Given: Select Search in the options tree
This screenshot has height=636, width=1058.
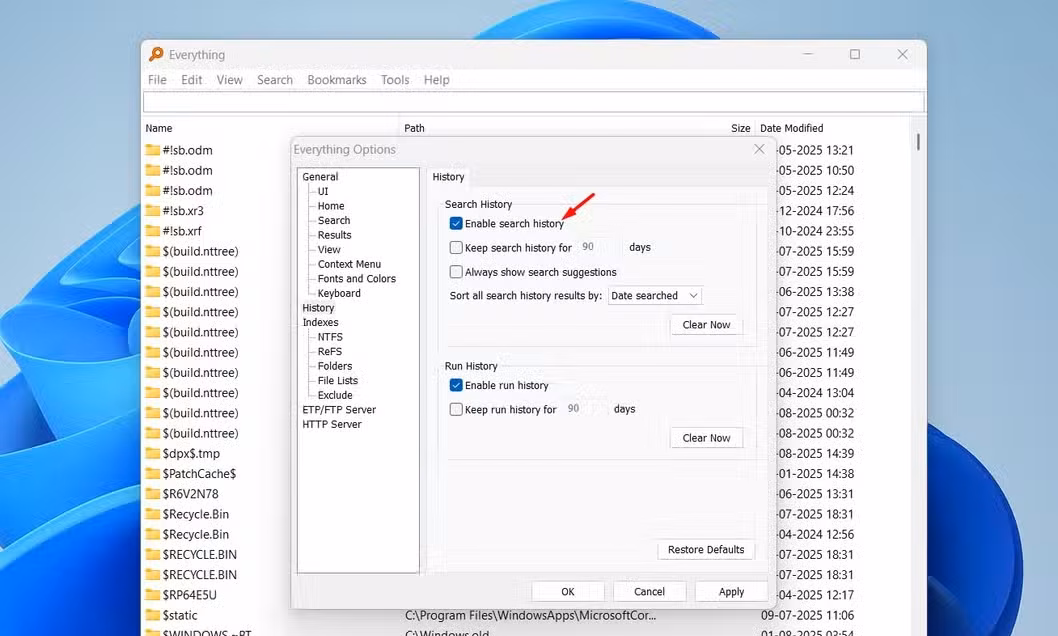Looking at the screenshot, I should pyautogui.click(x=334, y=221).
